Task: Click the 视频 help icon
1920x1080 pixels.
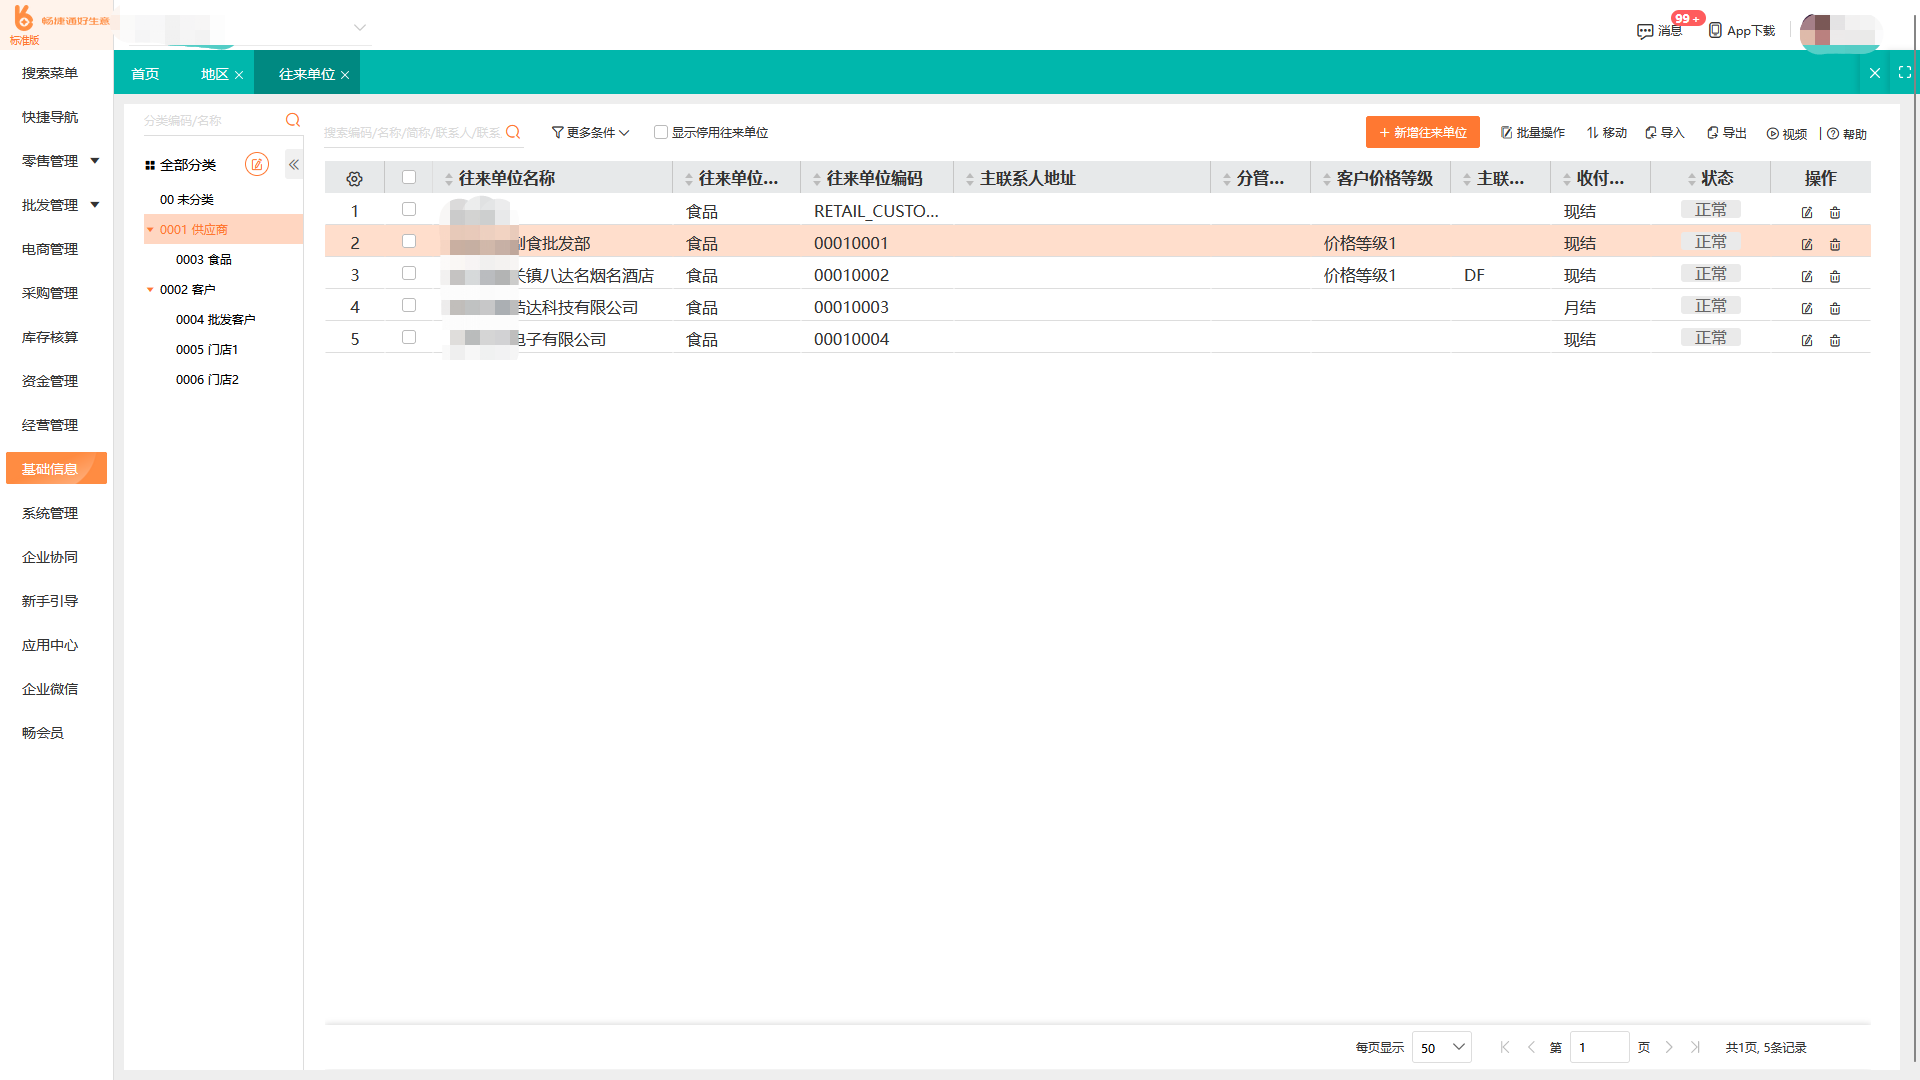Action: (1785, 132)
